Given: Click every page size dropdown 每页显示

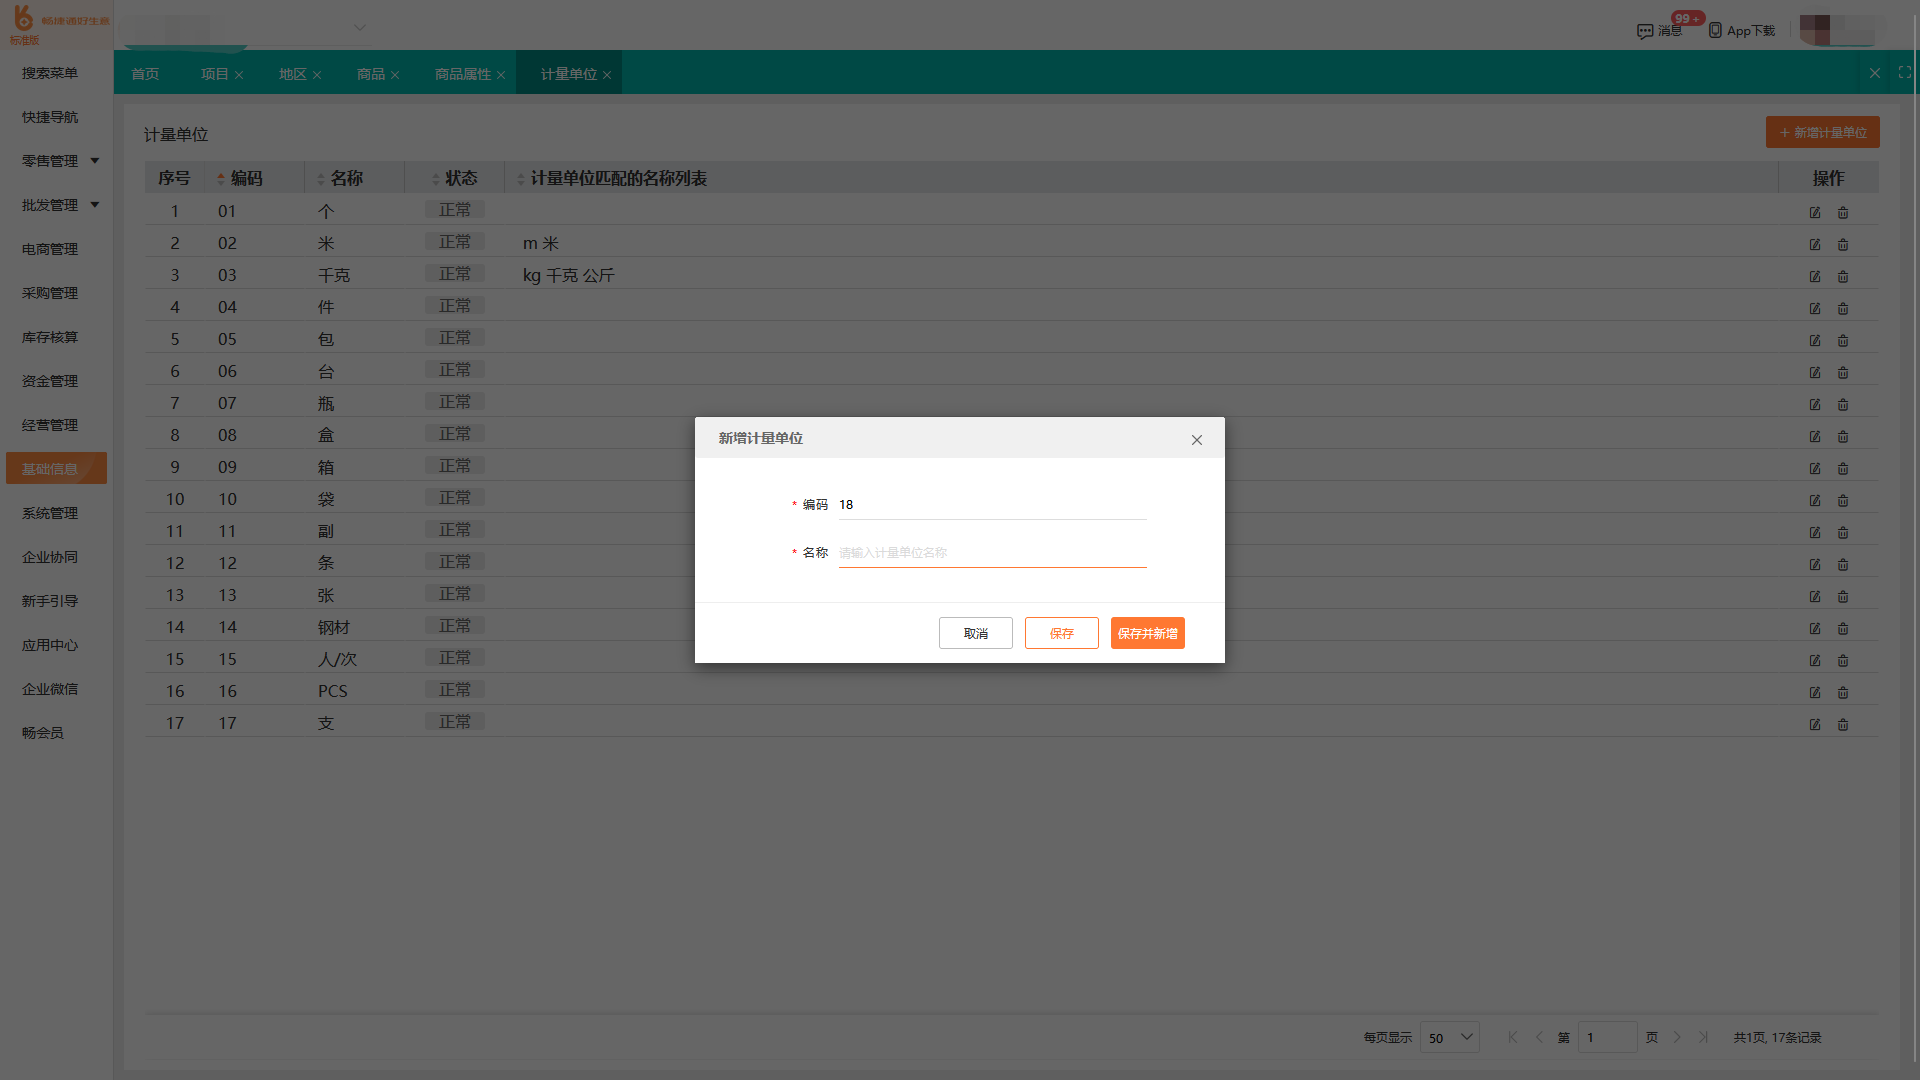Looking at the screenshot, I should (1449, 1036).
